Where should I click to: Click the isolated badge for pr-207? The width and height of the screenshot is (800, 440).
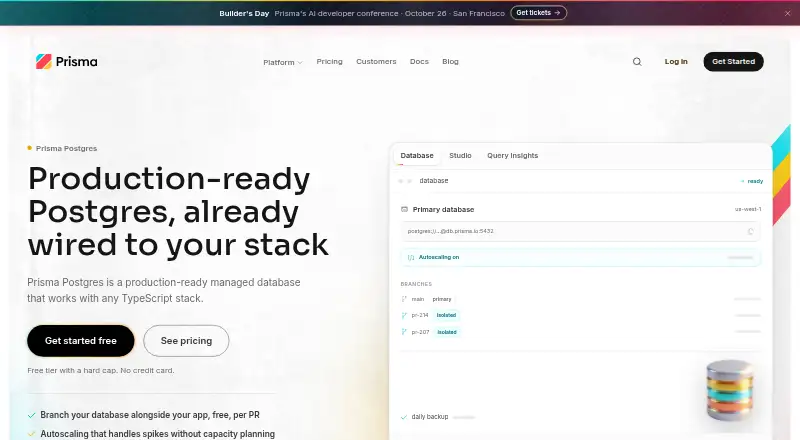point(447,332)
